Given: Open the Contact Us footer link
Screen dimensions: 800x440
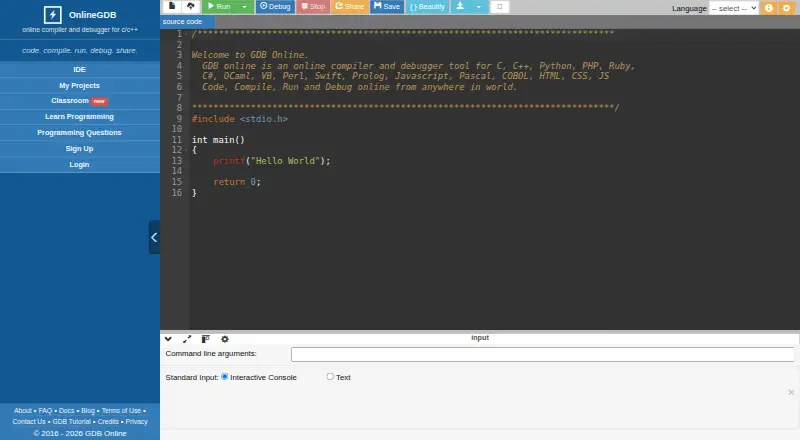Looking at the screenshot, I should pos(29,422).
